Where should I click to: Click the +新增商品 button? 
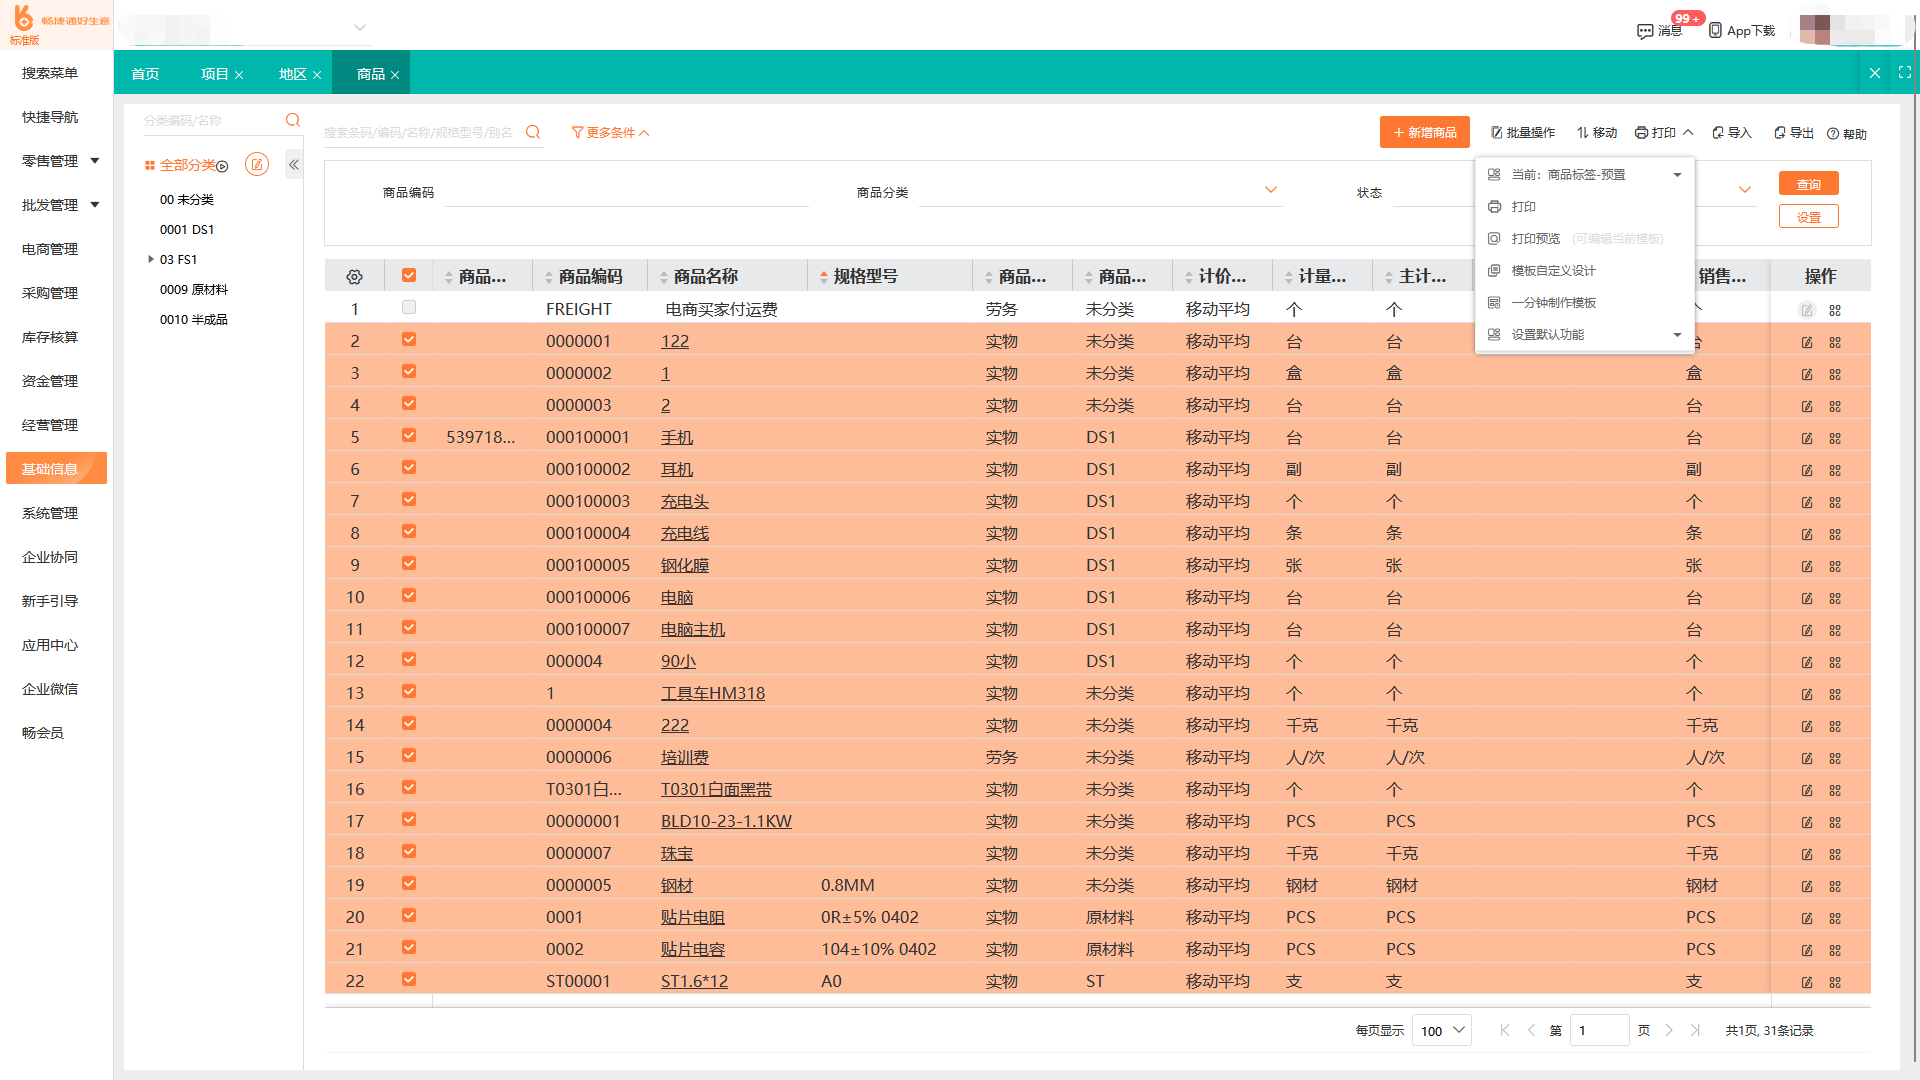coord(1422,131)
